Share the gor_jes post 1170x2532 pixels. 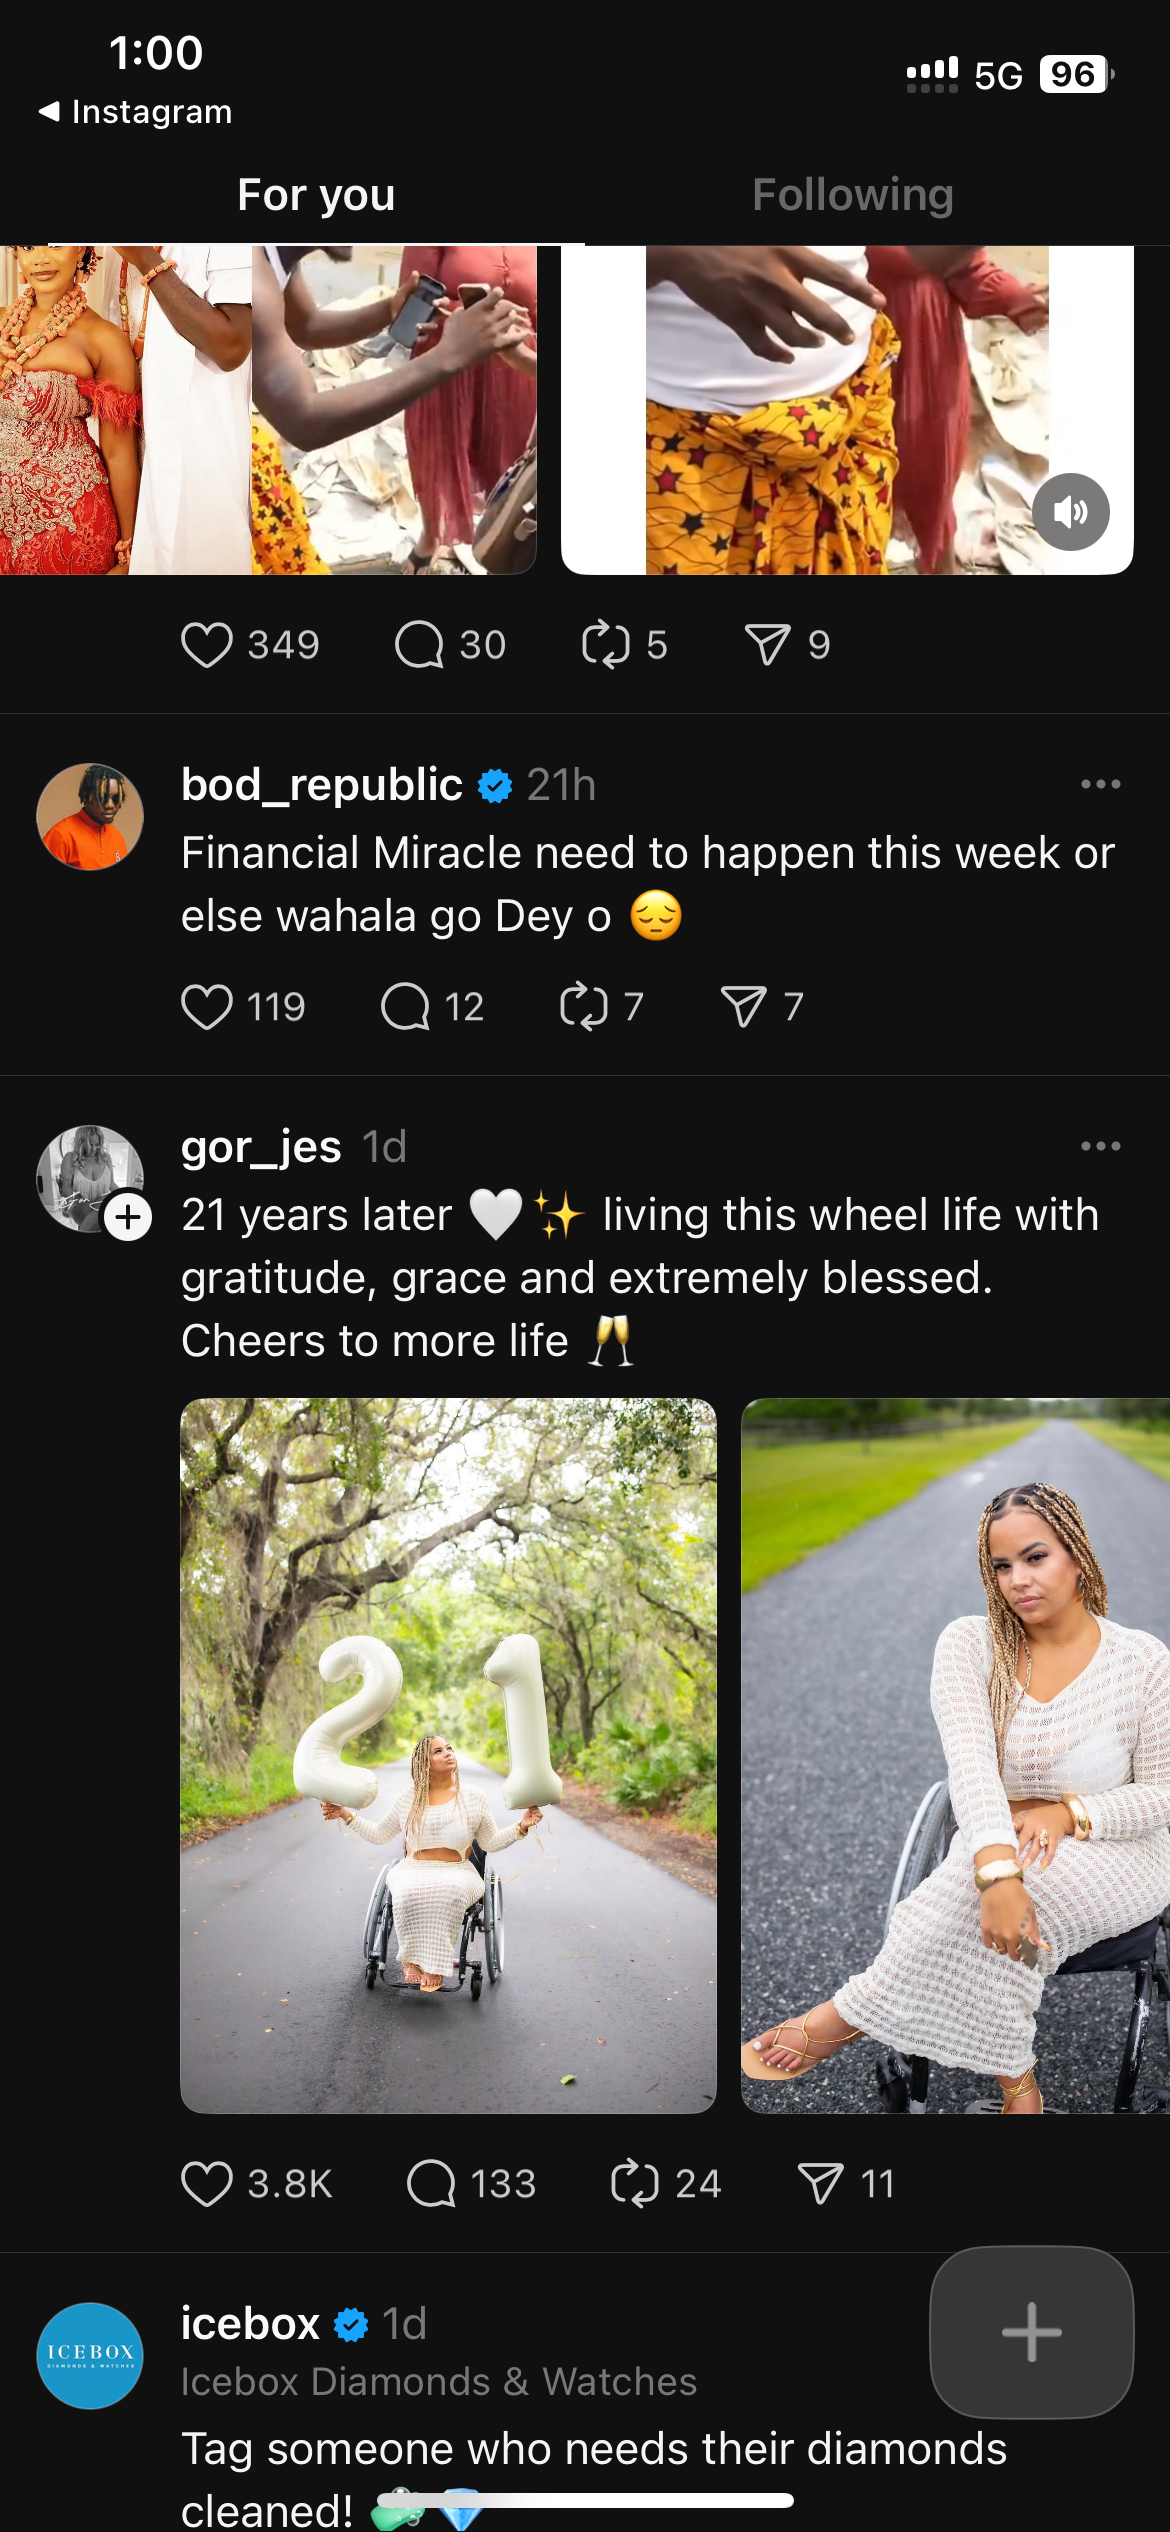tap(821, 2183)
